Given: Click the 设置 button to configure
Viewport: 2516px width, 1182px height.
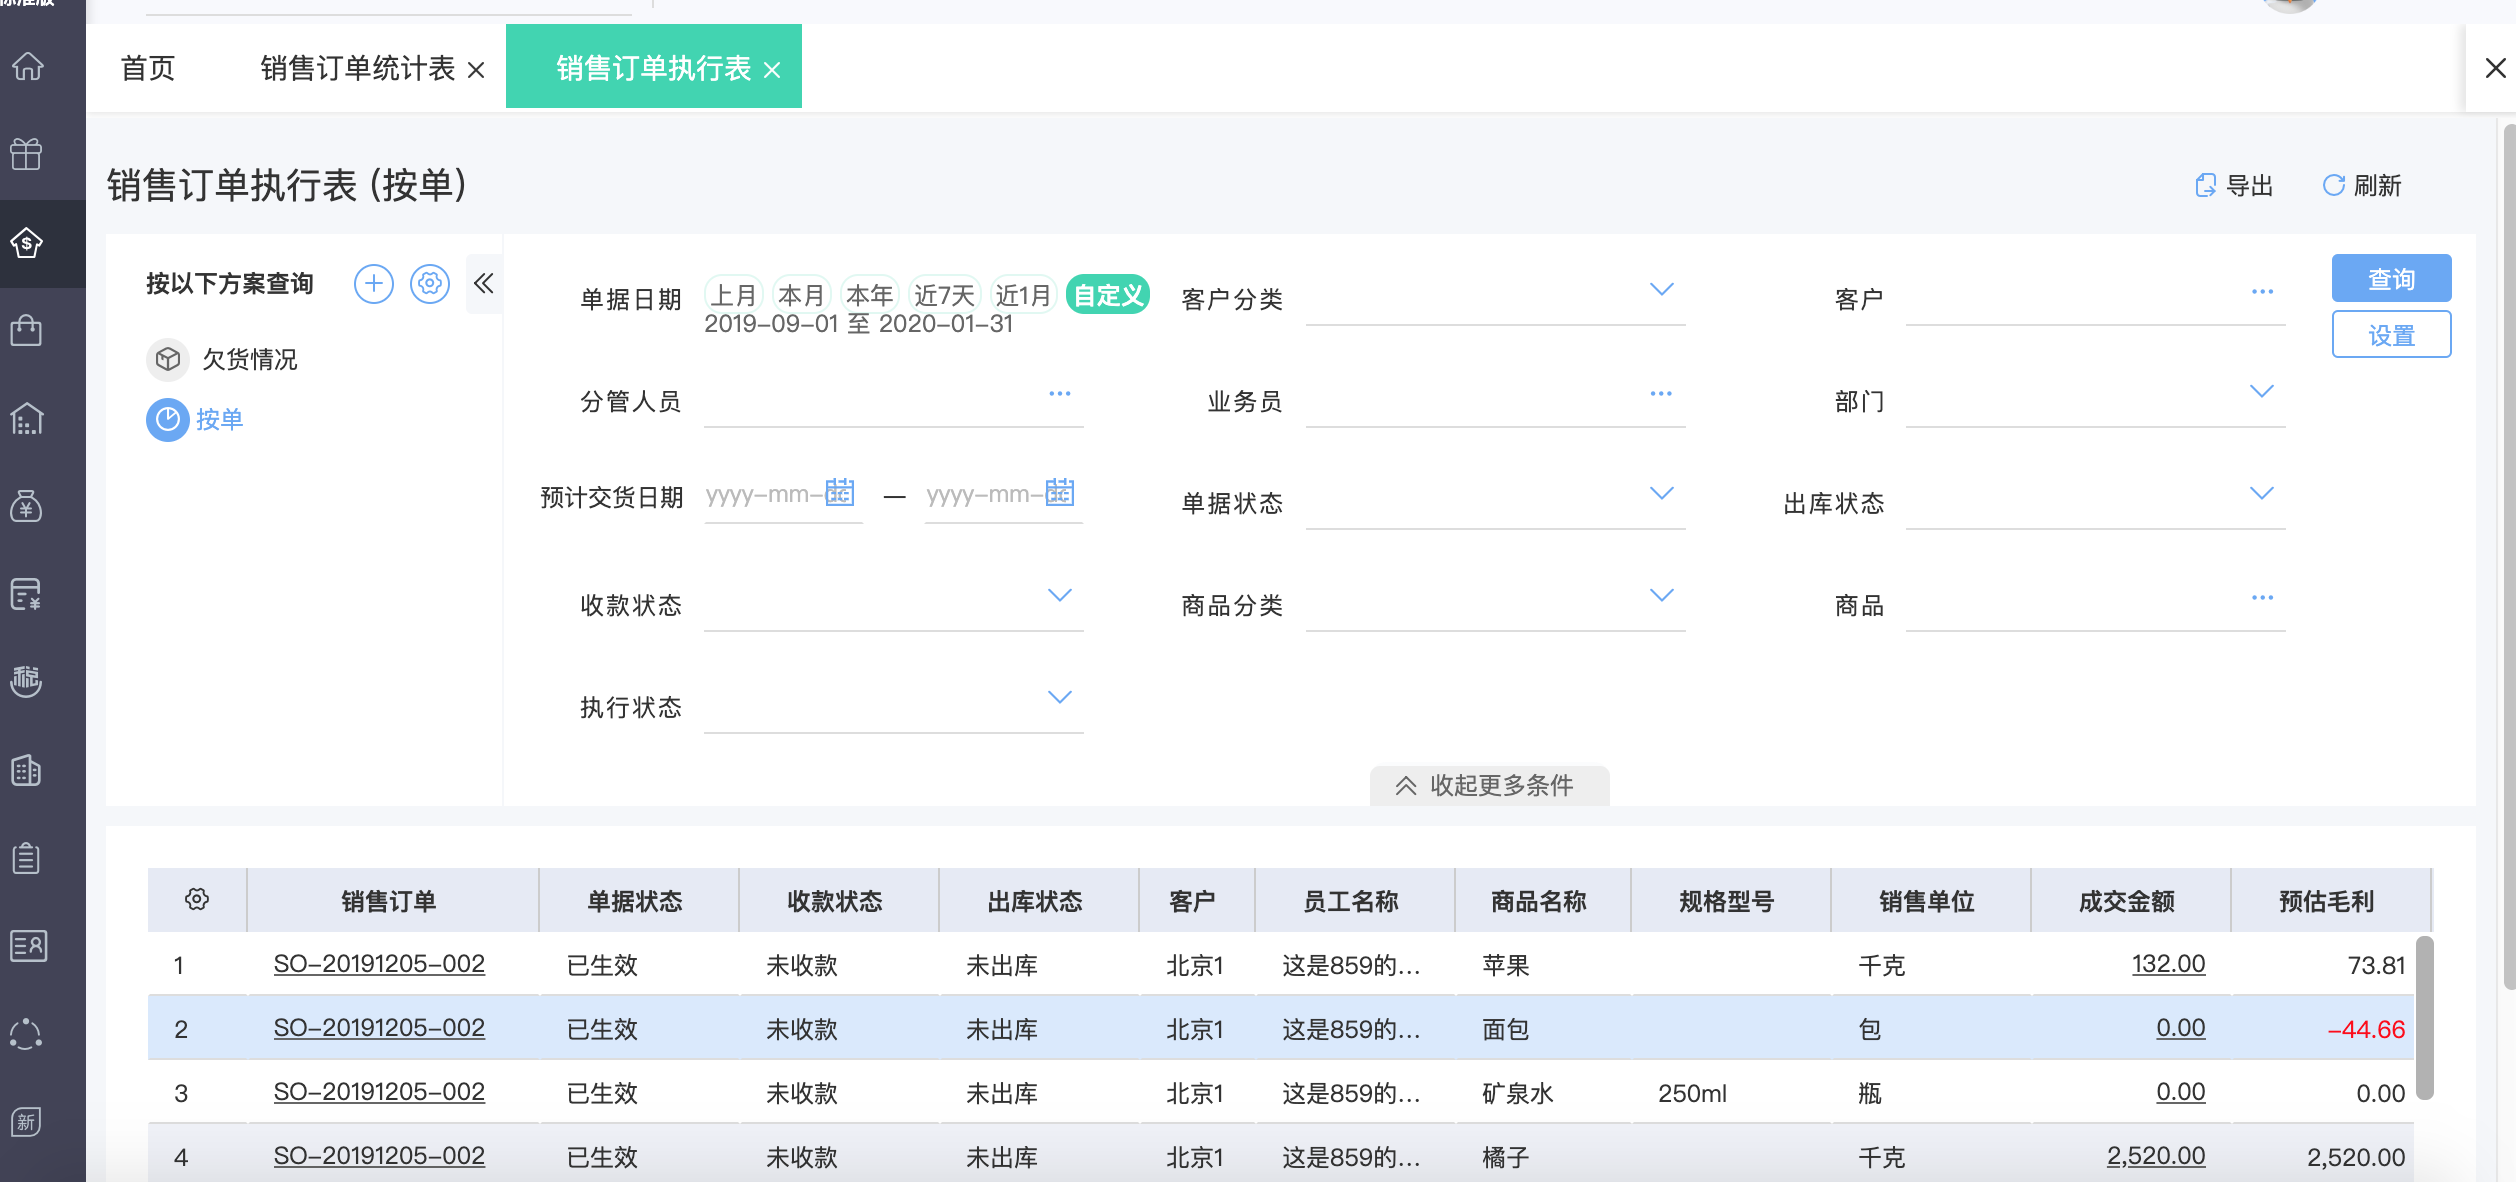Looking at the screenshot, I should (2392, 335).
